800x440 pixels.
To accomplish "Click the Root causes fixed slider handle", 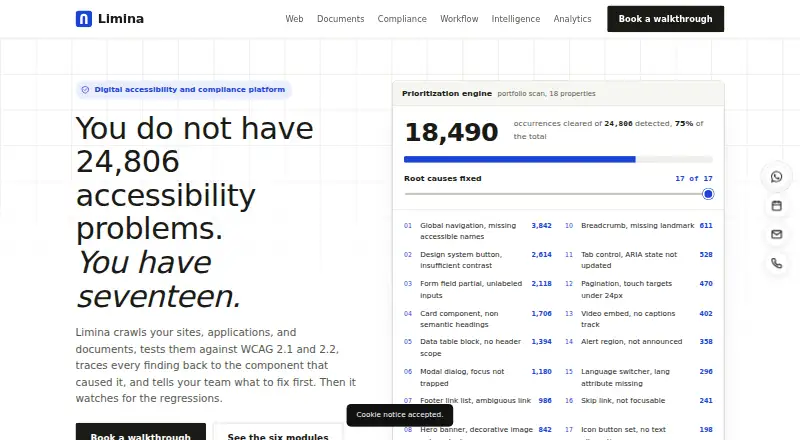I will (708, 194).
